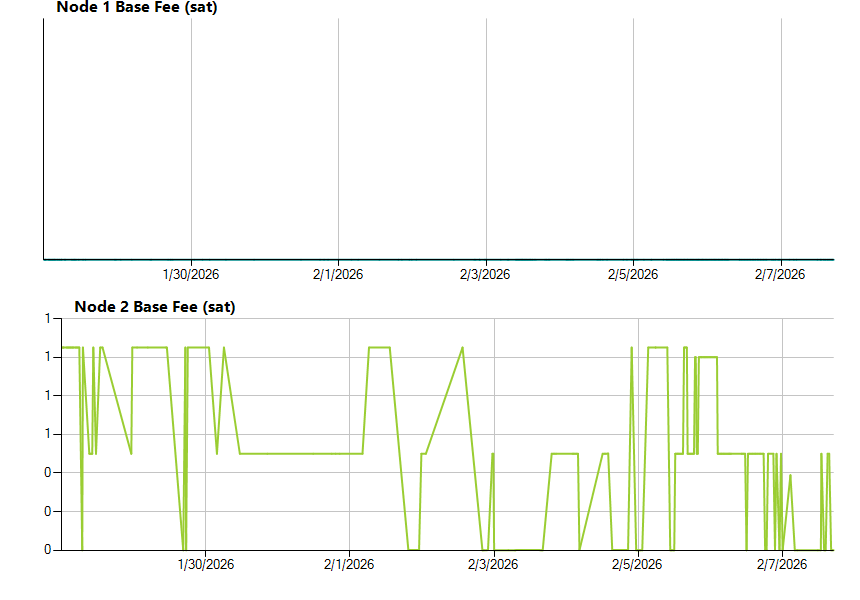
Task: Click the "Node 2 Base Fee (sat)" chart title
Action: 155,307
